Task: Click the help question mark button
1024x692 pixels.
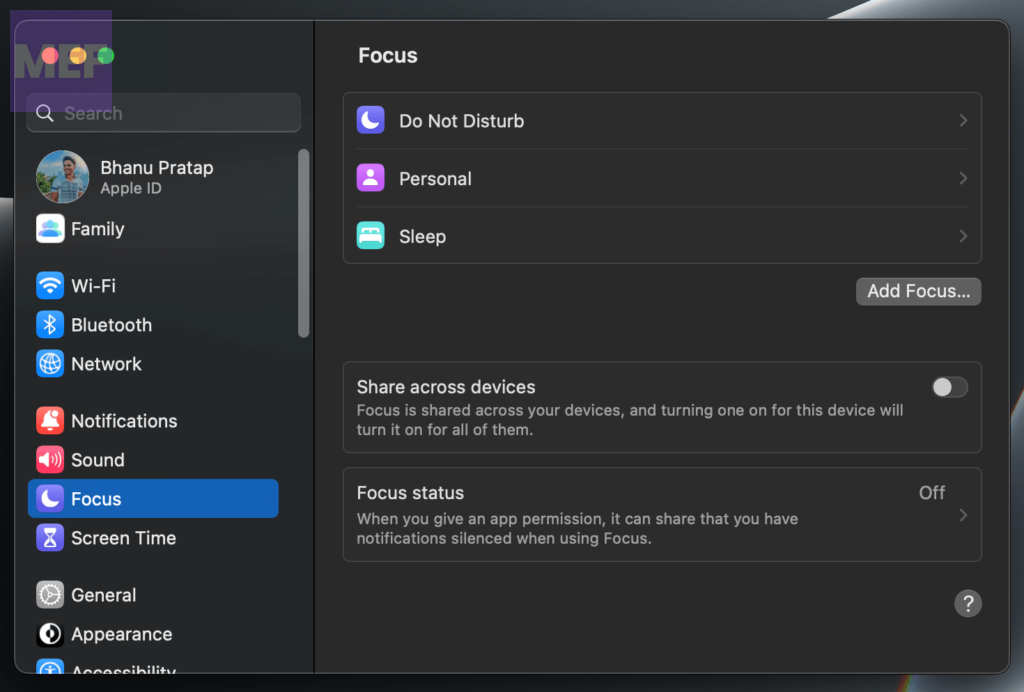Action: tap(967, 603)
